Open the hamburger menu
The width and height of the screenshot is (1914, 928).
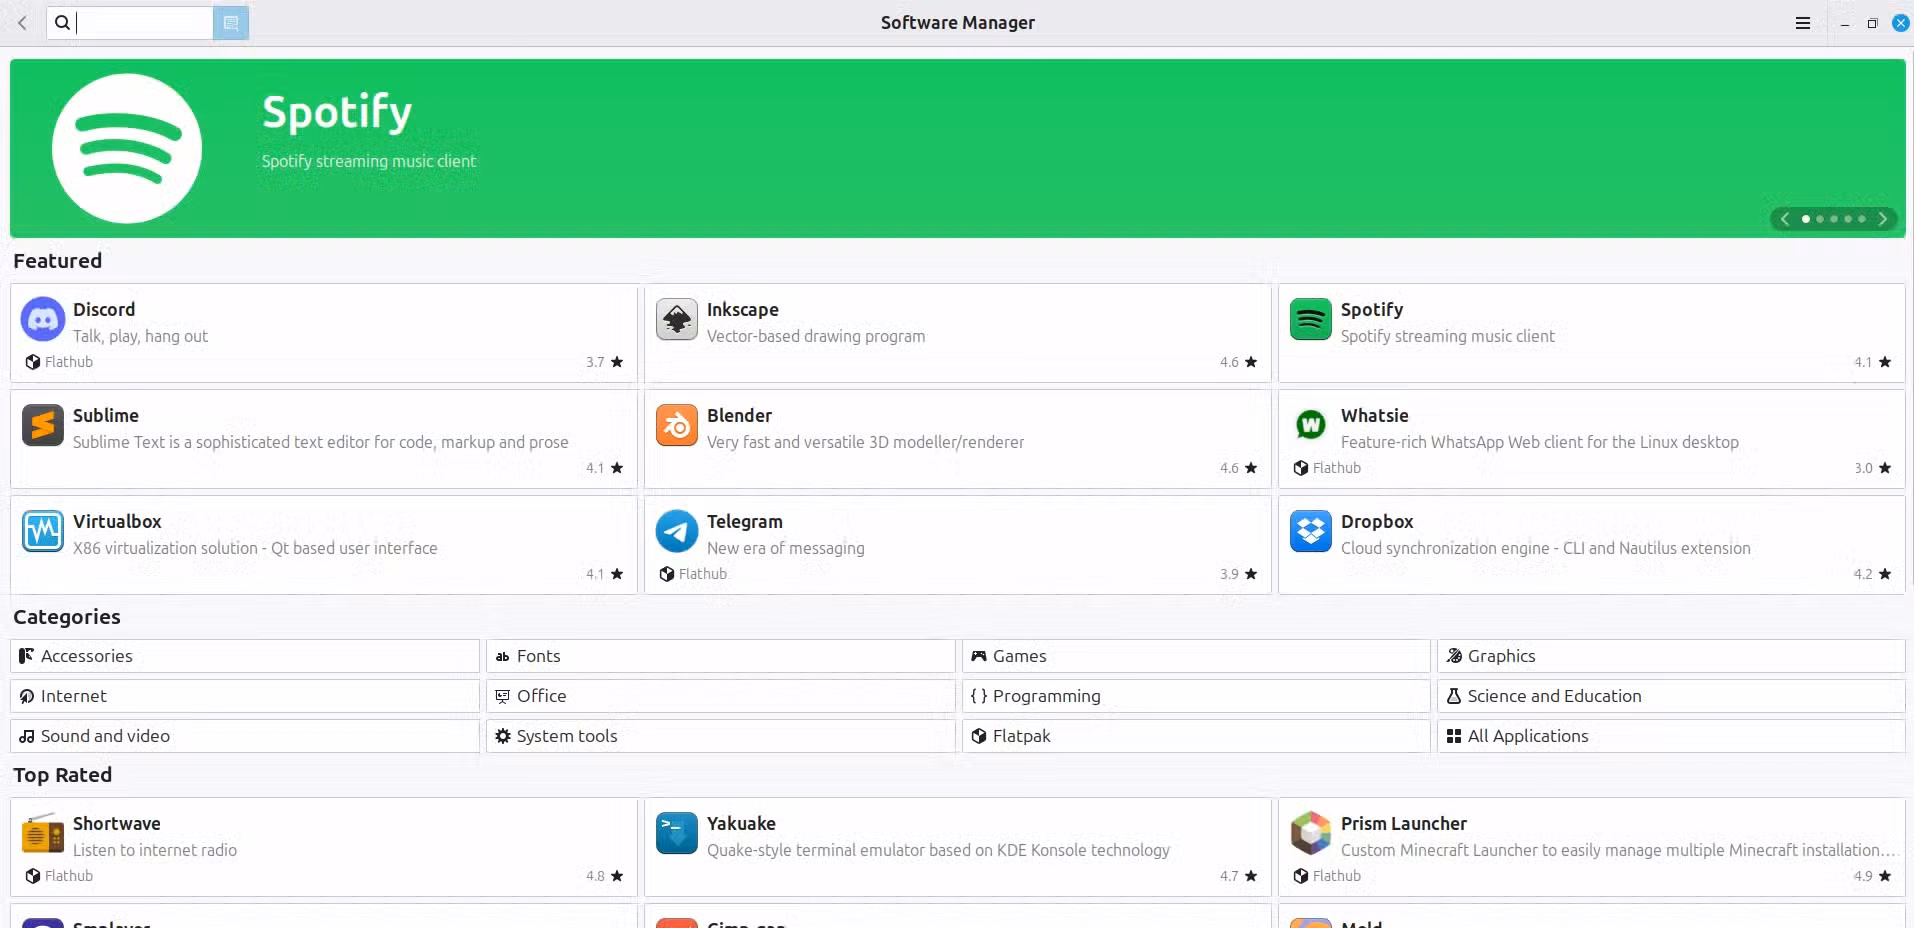point(1803,23)
